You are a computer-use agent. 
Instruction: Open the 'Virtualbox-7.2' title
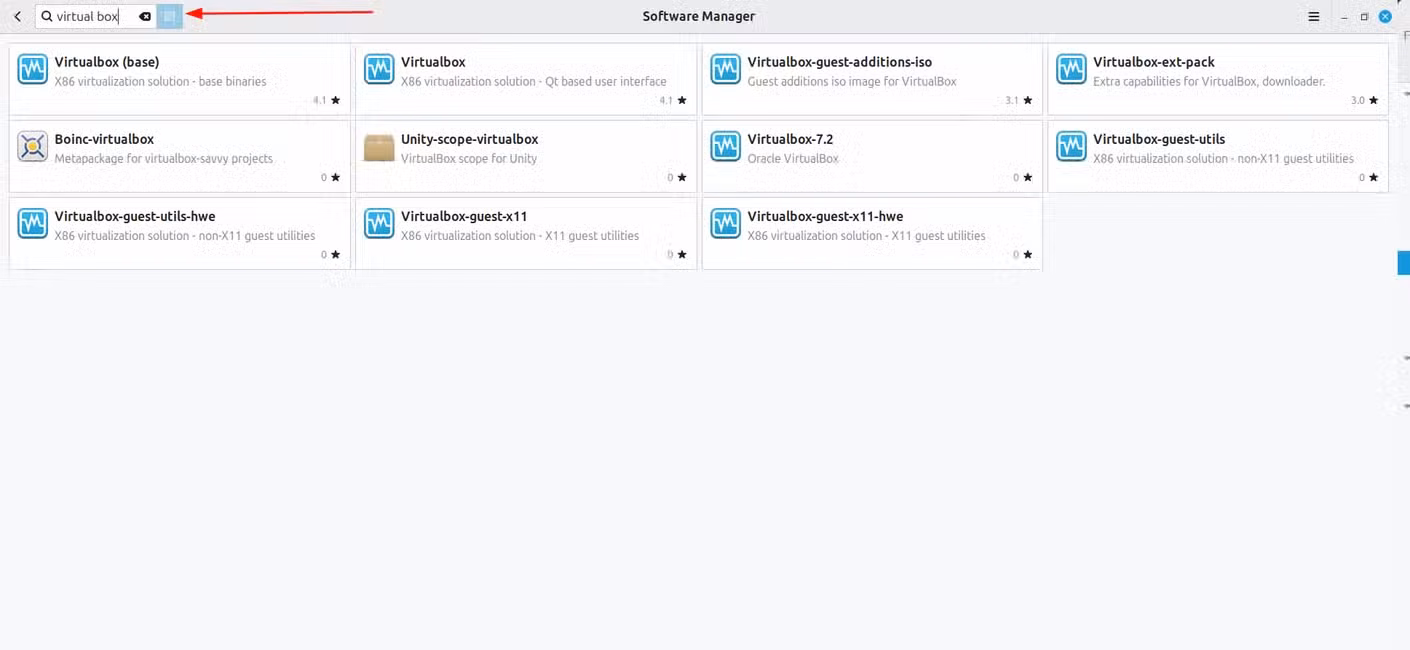pos(790,139)
